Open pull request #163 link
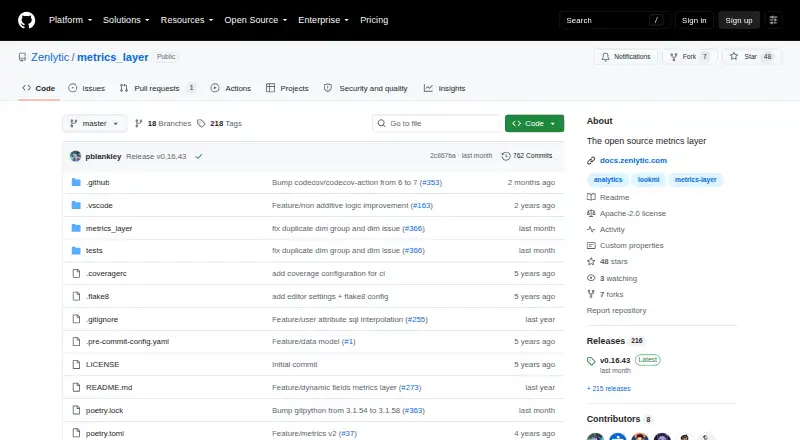The image size is (800, 440). pyautogui.click(x=421, y=206)
